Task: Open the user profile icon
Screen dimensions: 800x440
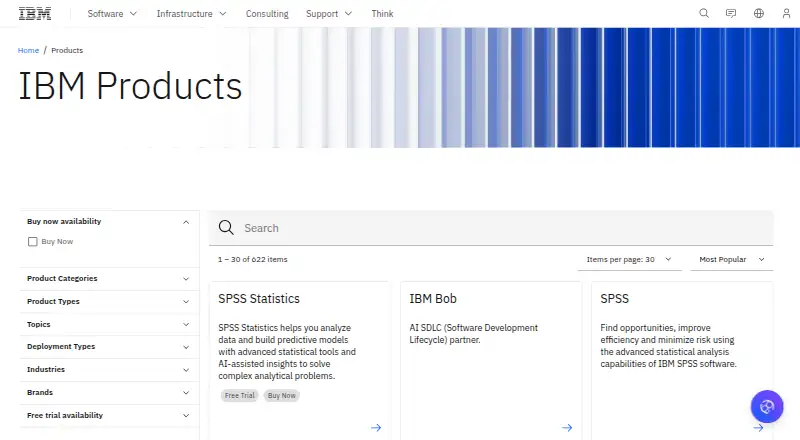Action: (786, 13)
